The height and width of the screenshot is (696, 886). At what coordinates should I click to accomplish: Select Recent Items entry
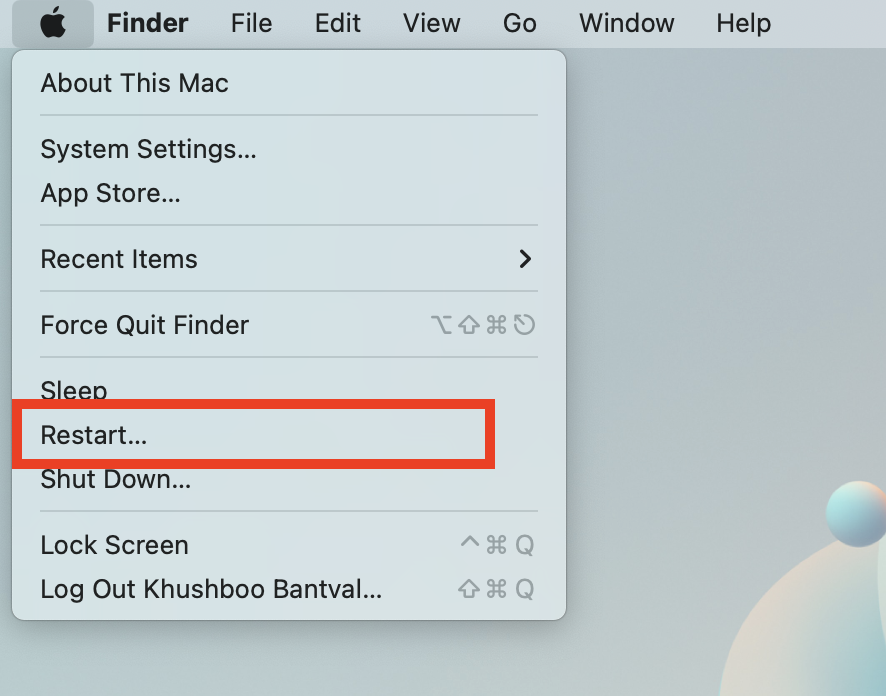pyautogui.click(x=289, y=259)
